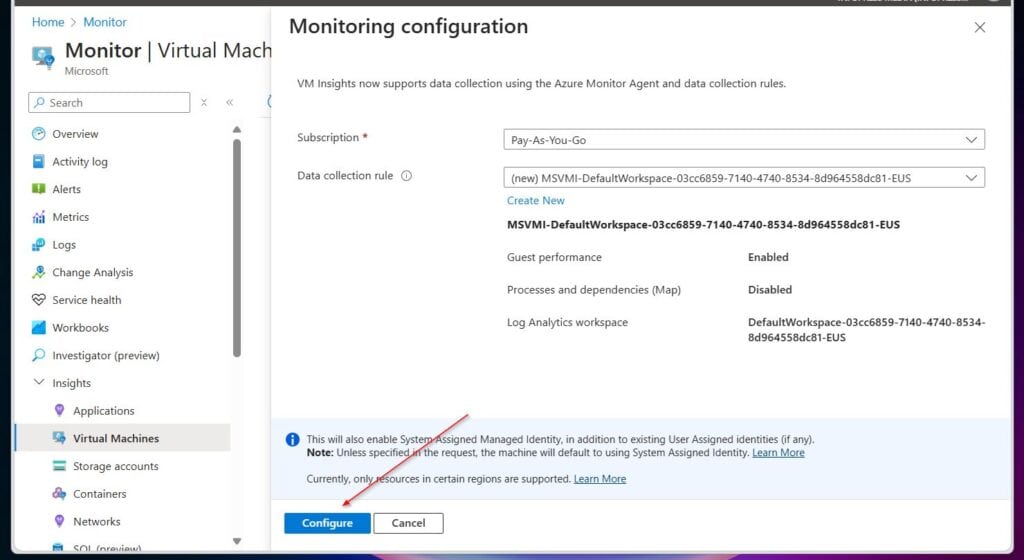Clear the sidebar search with X icon
Viewport: 1024px width, 560px height.
coord(204,102)
